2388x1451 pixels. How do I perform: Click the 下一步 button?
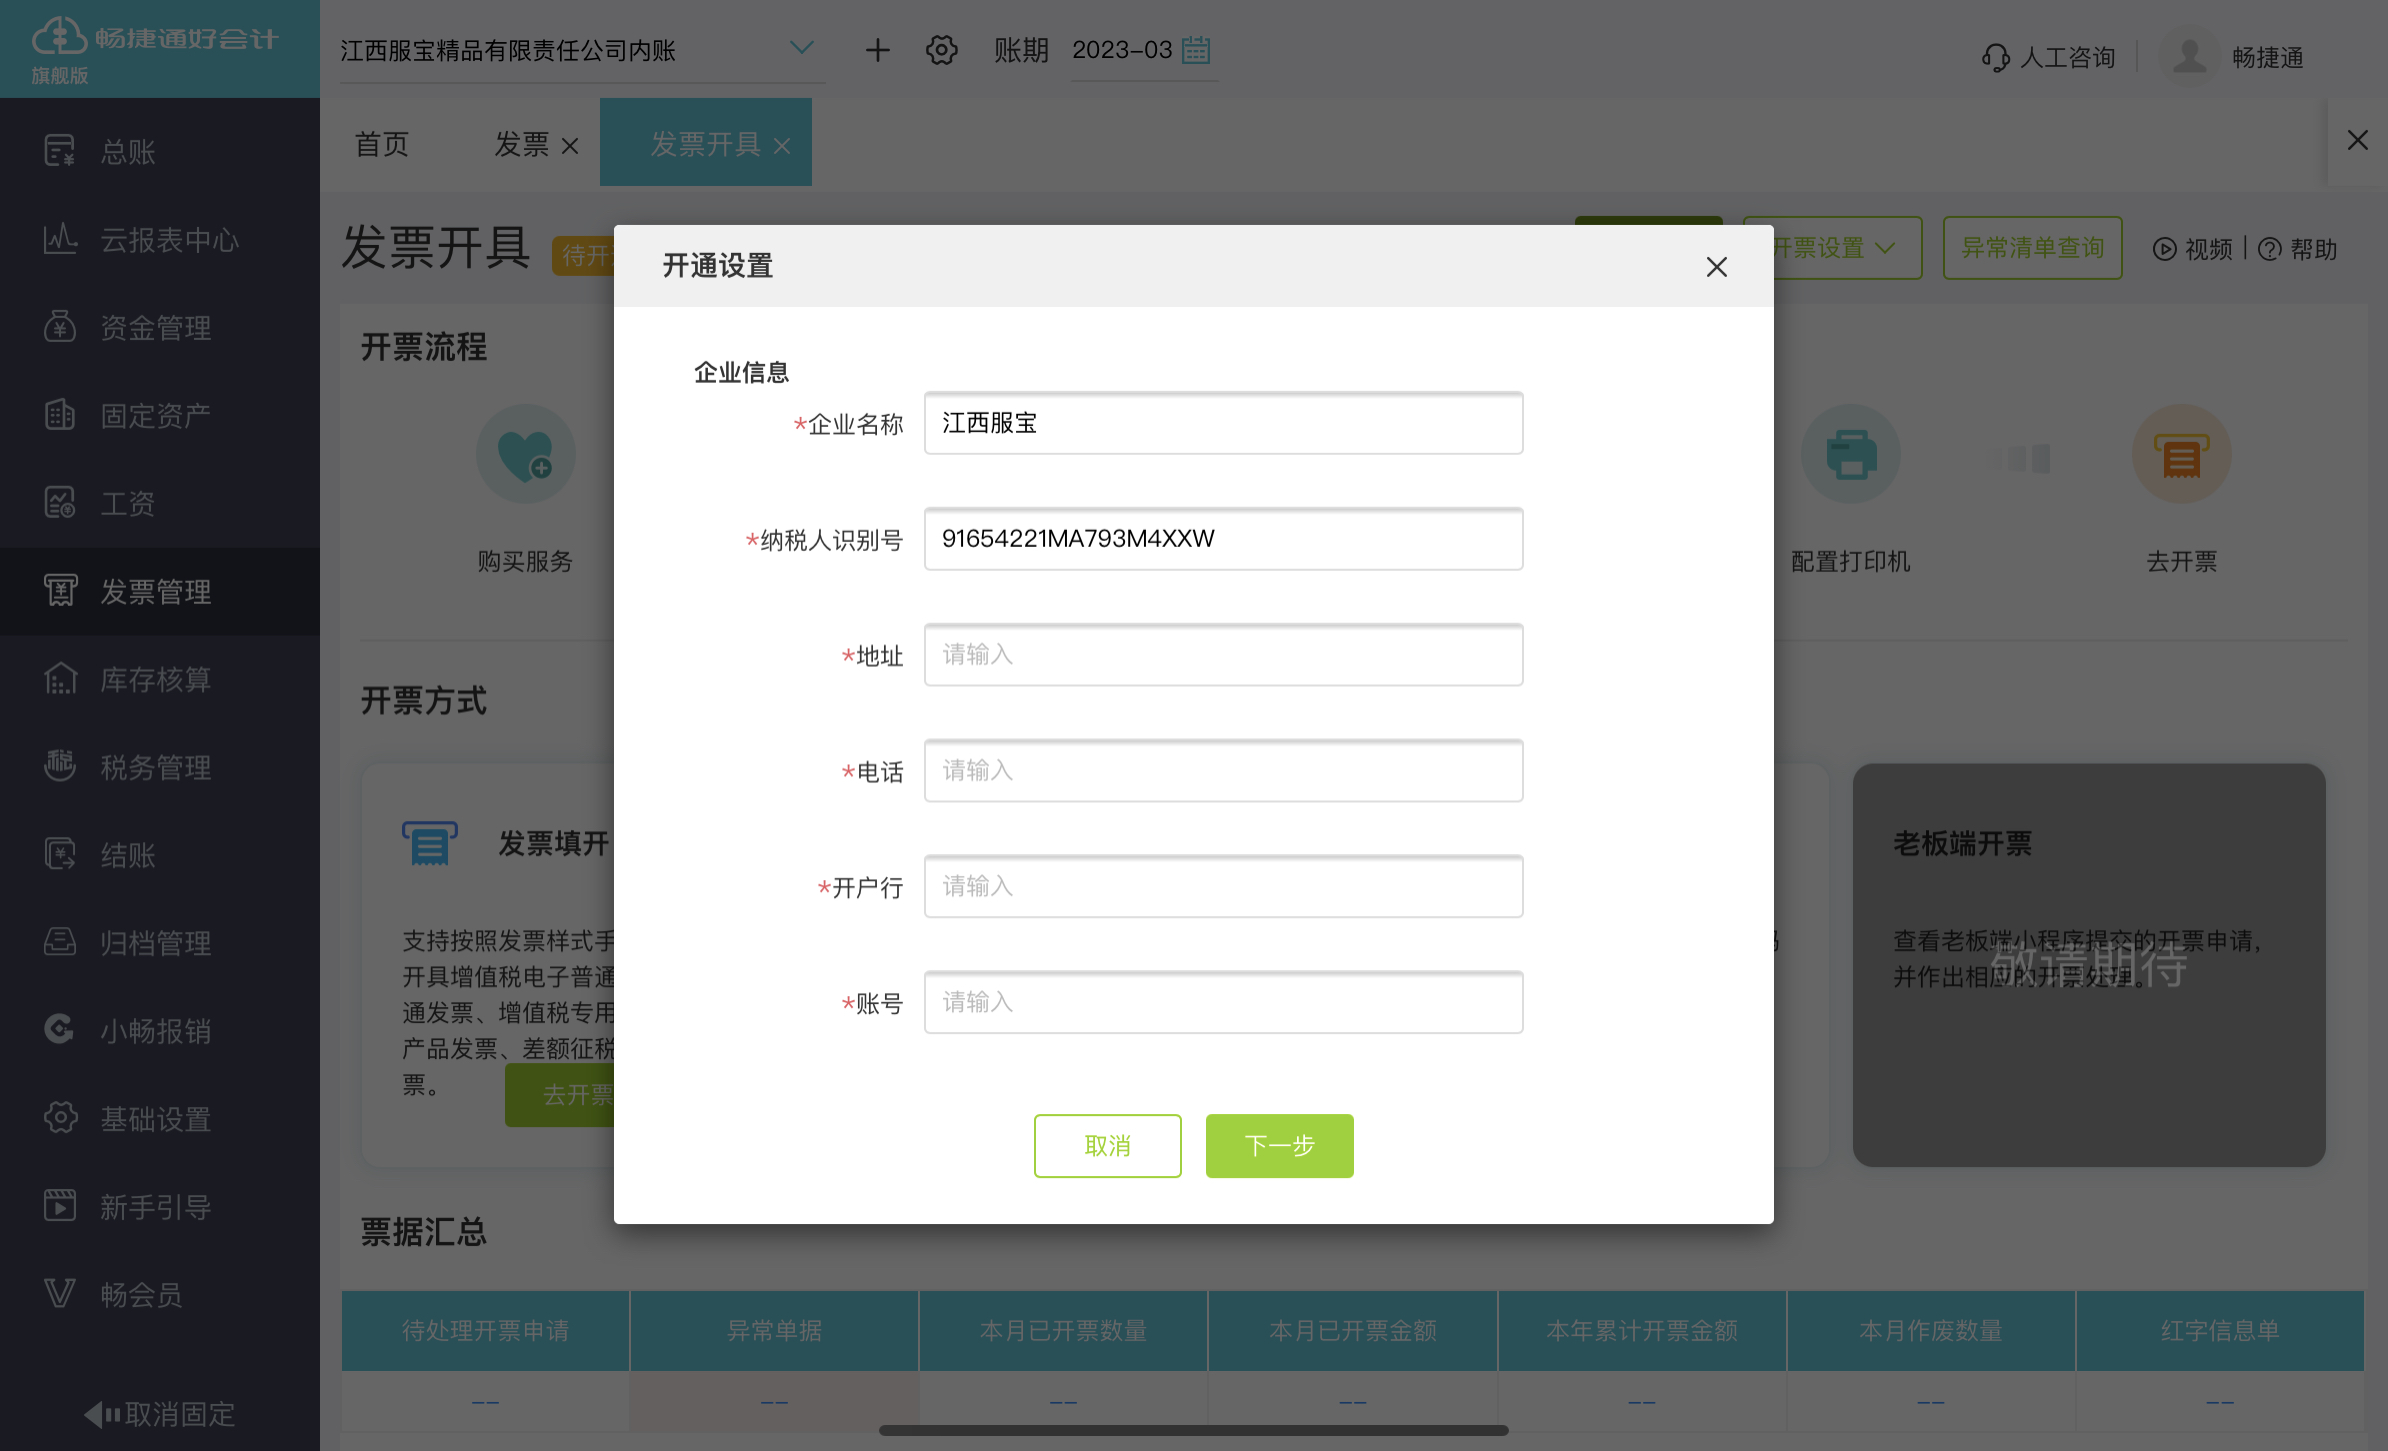(x=1279, y=1146)
